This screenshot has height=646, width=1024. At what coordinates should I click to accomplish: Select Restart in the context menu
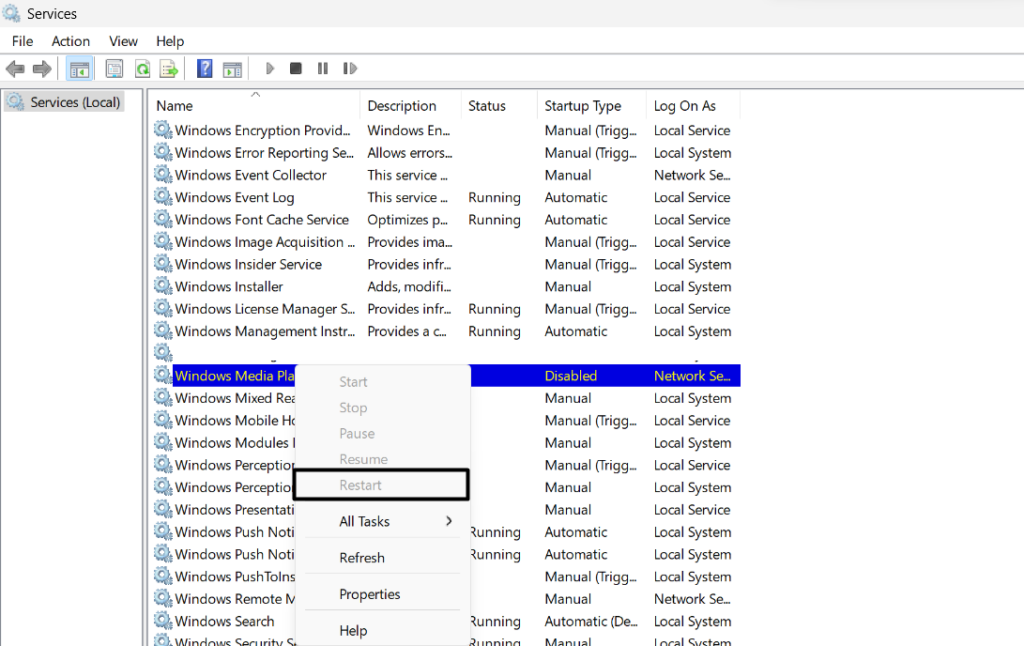[x=362, y=484]
